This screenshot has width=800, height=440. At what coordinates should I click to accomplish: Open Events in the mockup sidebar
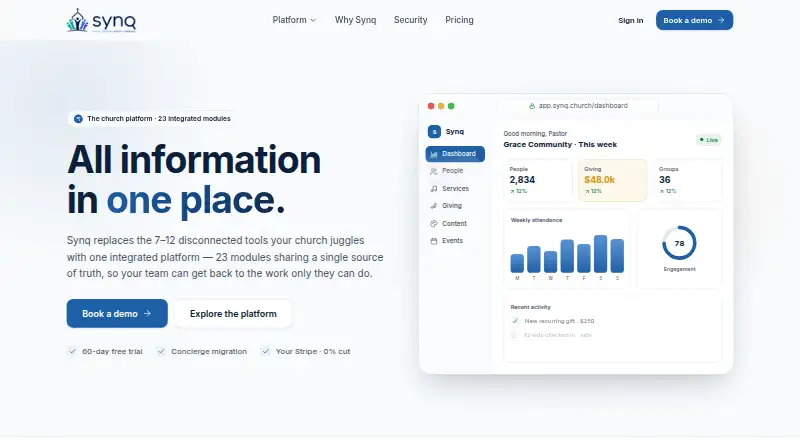[455, 240]
